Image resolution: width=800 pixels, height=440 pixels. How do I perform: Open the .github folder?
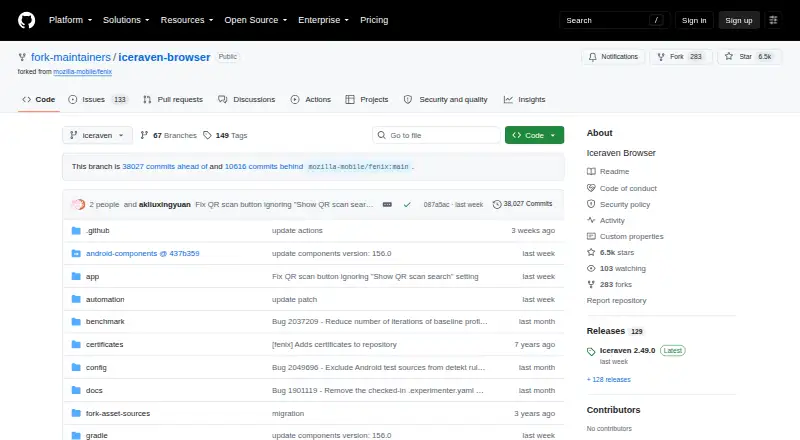pos(97,231)
